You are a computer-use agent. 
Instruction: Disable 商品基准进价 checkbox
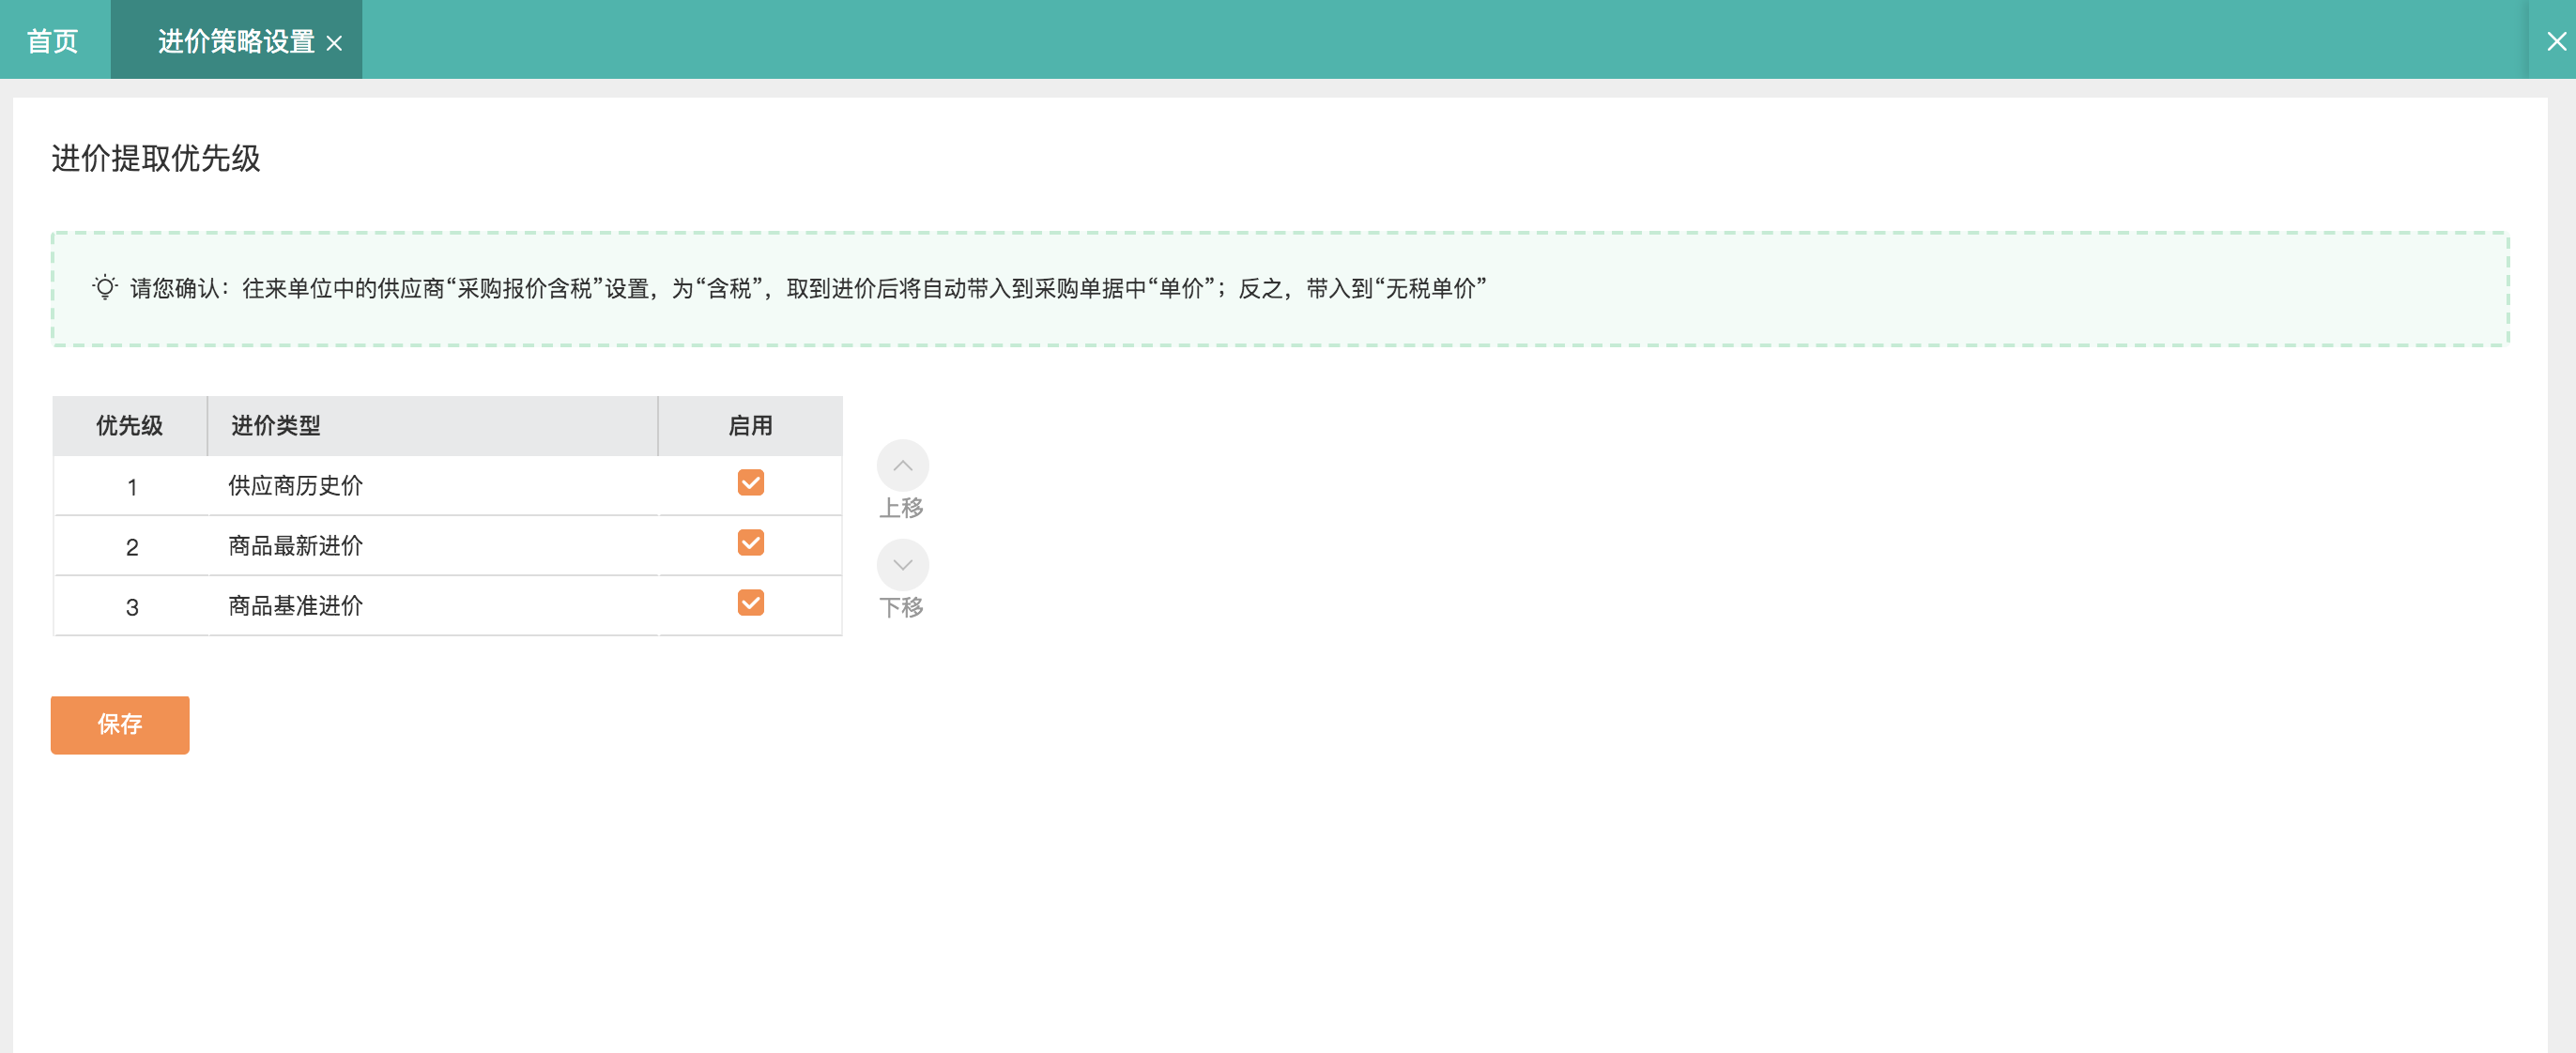pos(751,604)
